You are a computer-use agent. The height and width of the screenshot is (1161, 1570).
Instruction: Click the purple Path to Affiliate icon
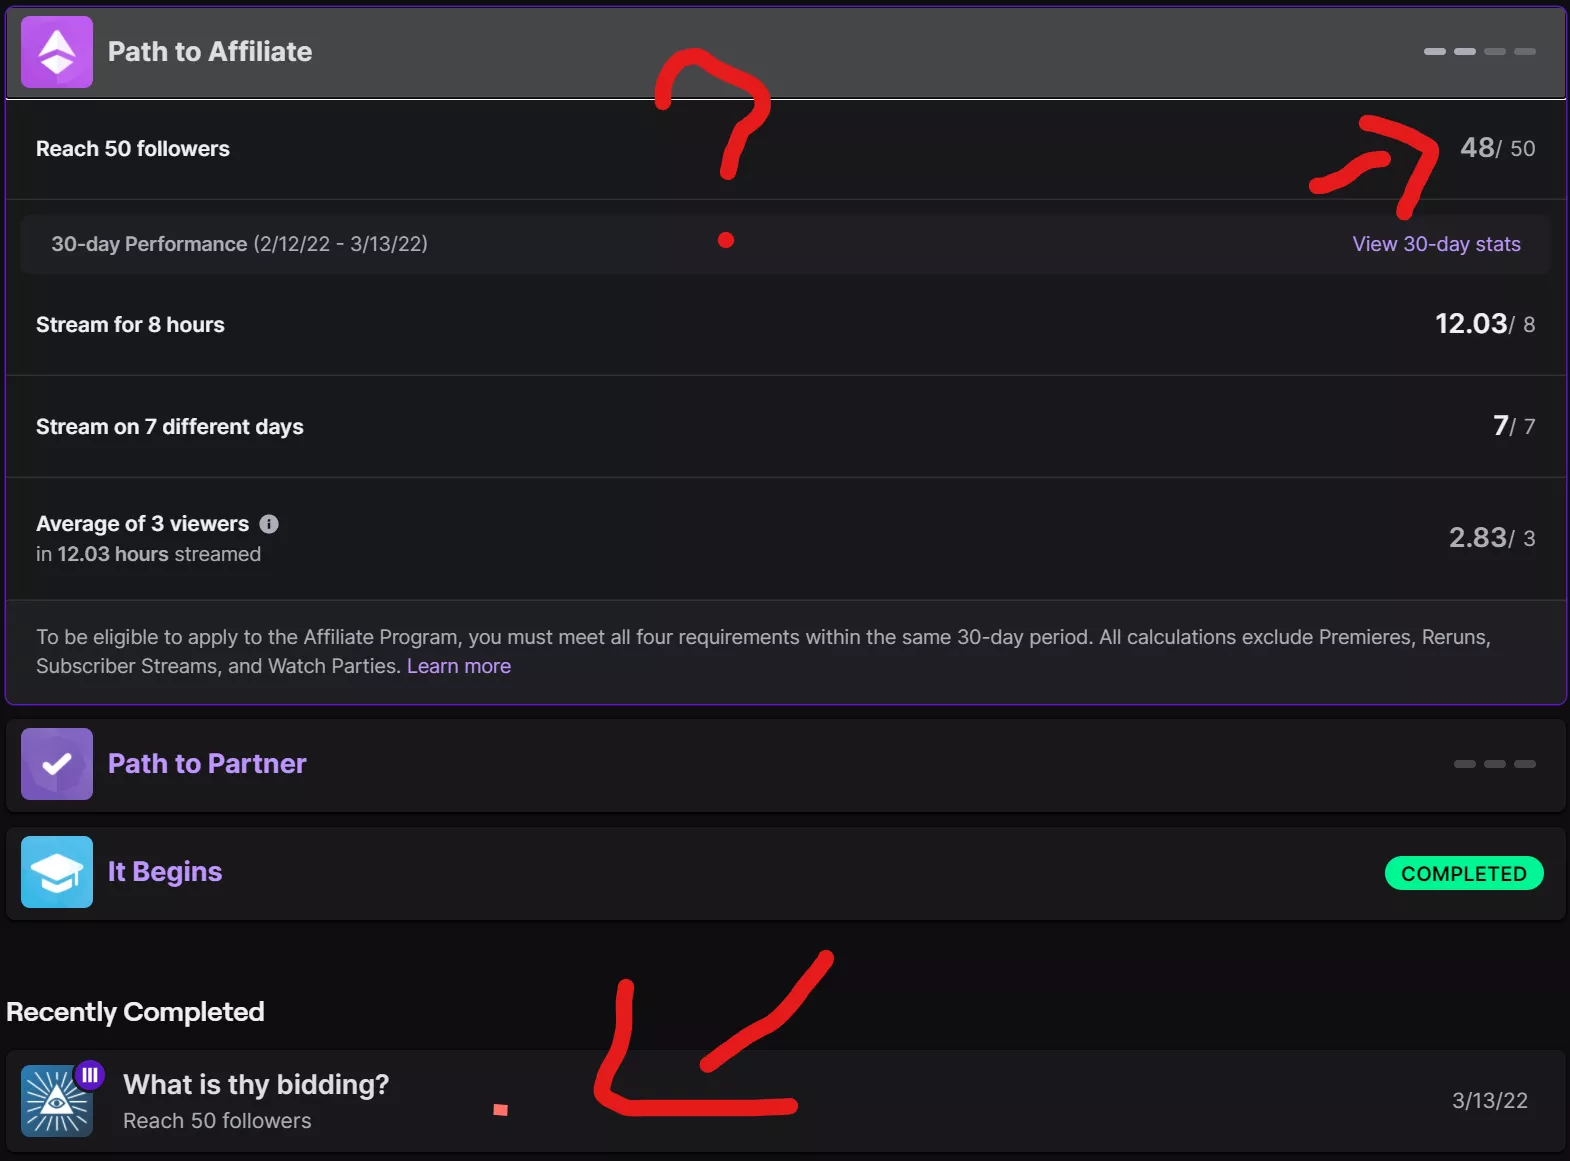[57, 52]
